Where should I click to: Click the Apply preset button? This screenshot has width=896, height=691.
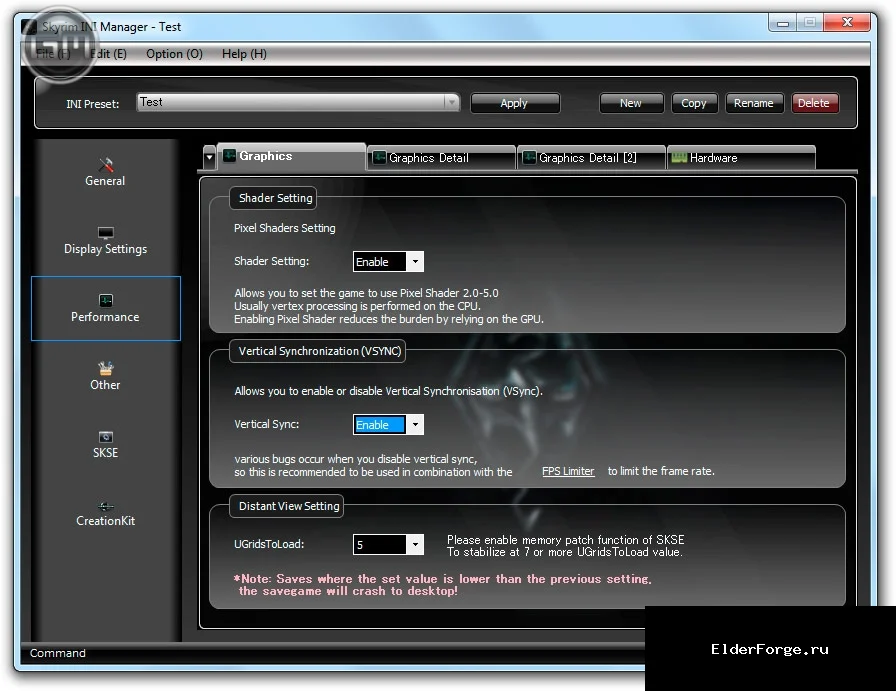(514, 103)
